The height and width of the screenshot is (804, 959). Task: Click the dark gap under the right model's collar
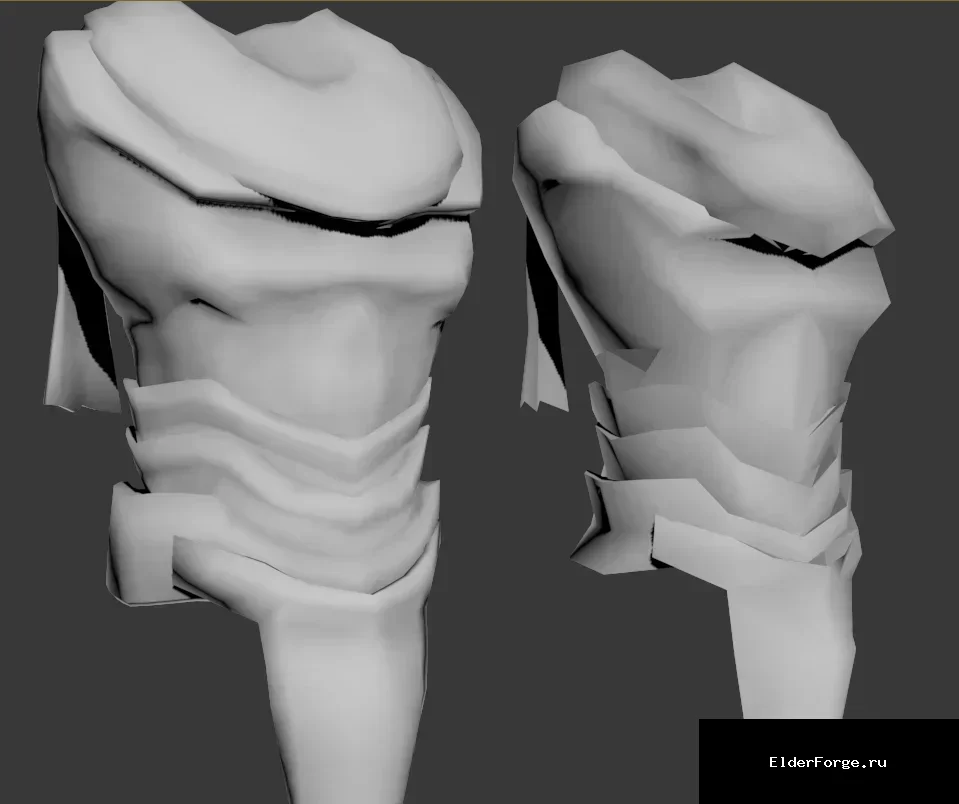point(780,249)
